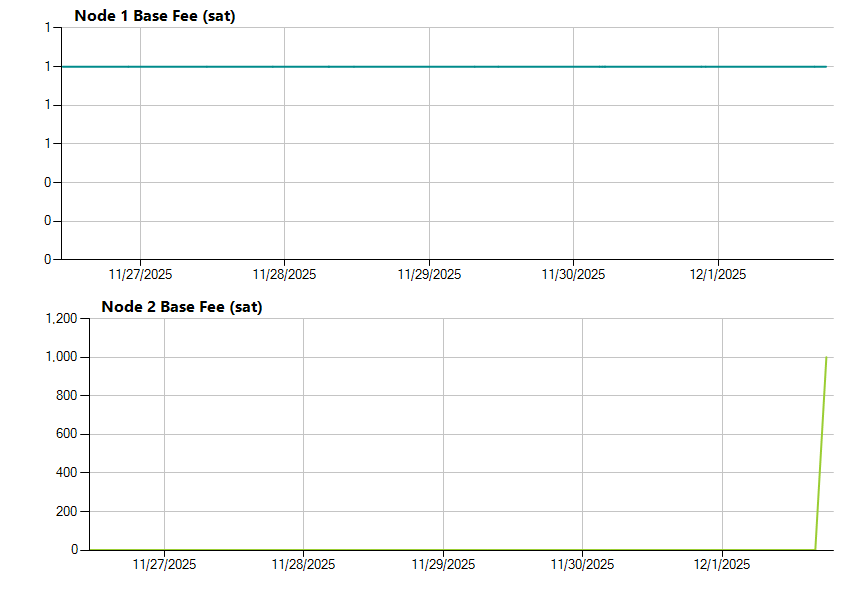Click 12/1/2025 on Node 1 chart axis

[x=718, y=274]
